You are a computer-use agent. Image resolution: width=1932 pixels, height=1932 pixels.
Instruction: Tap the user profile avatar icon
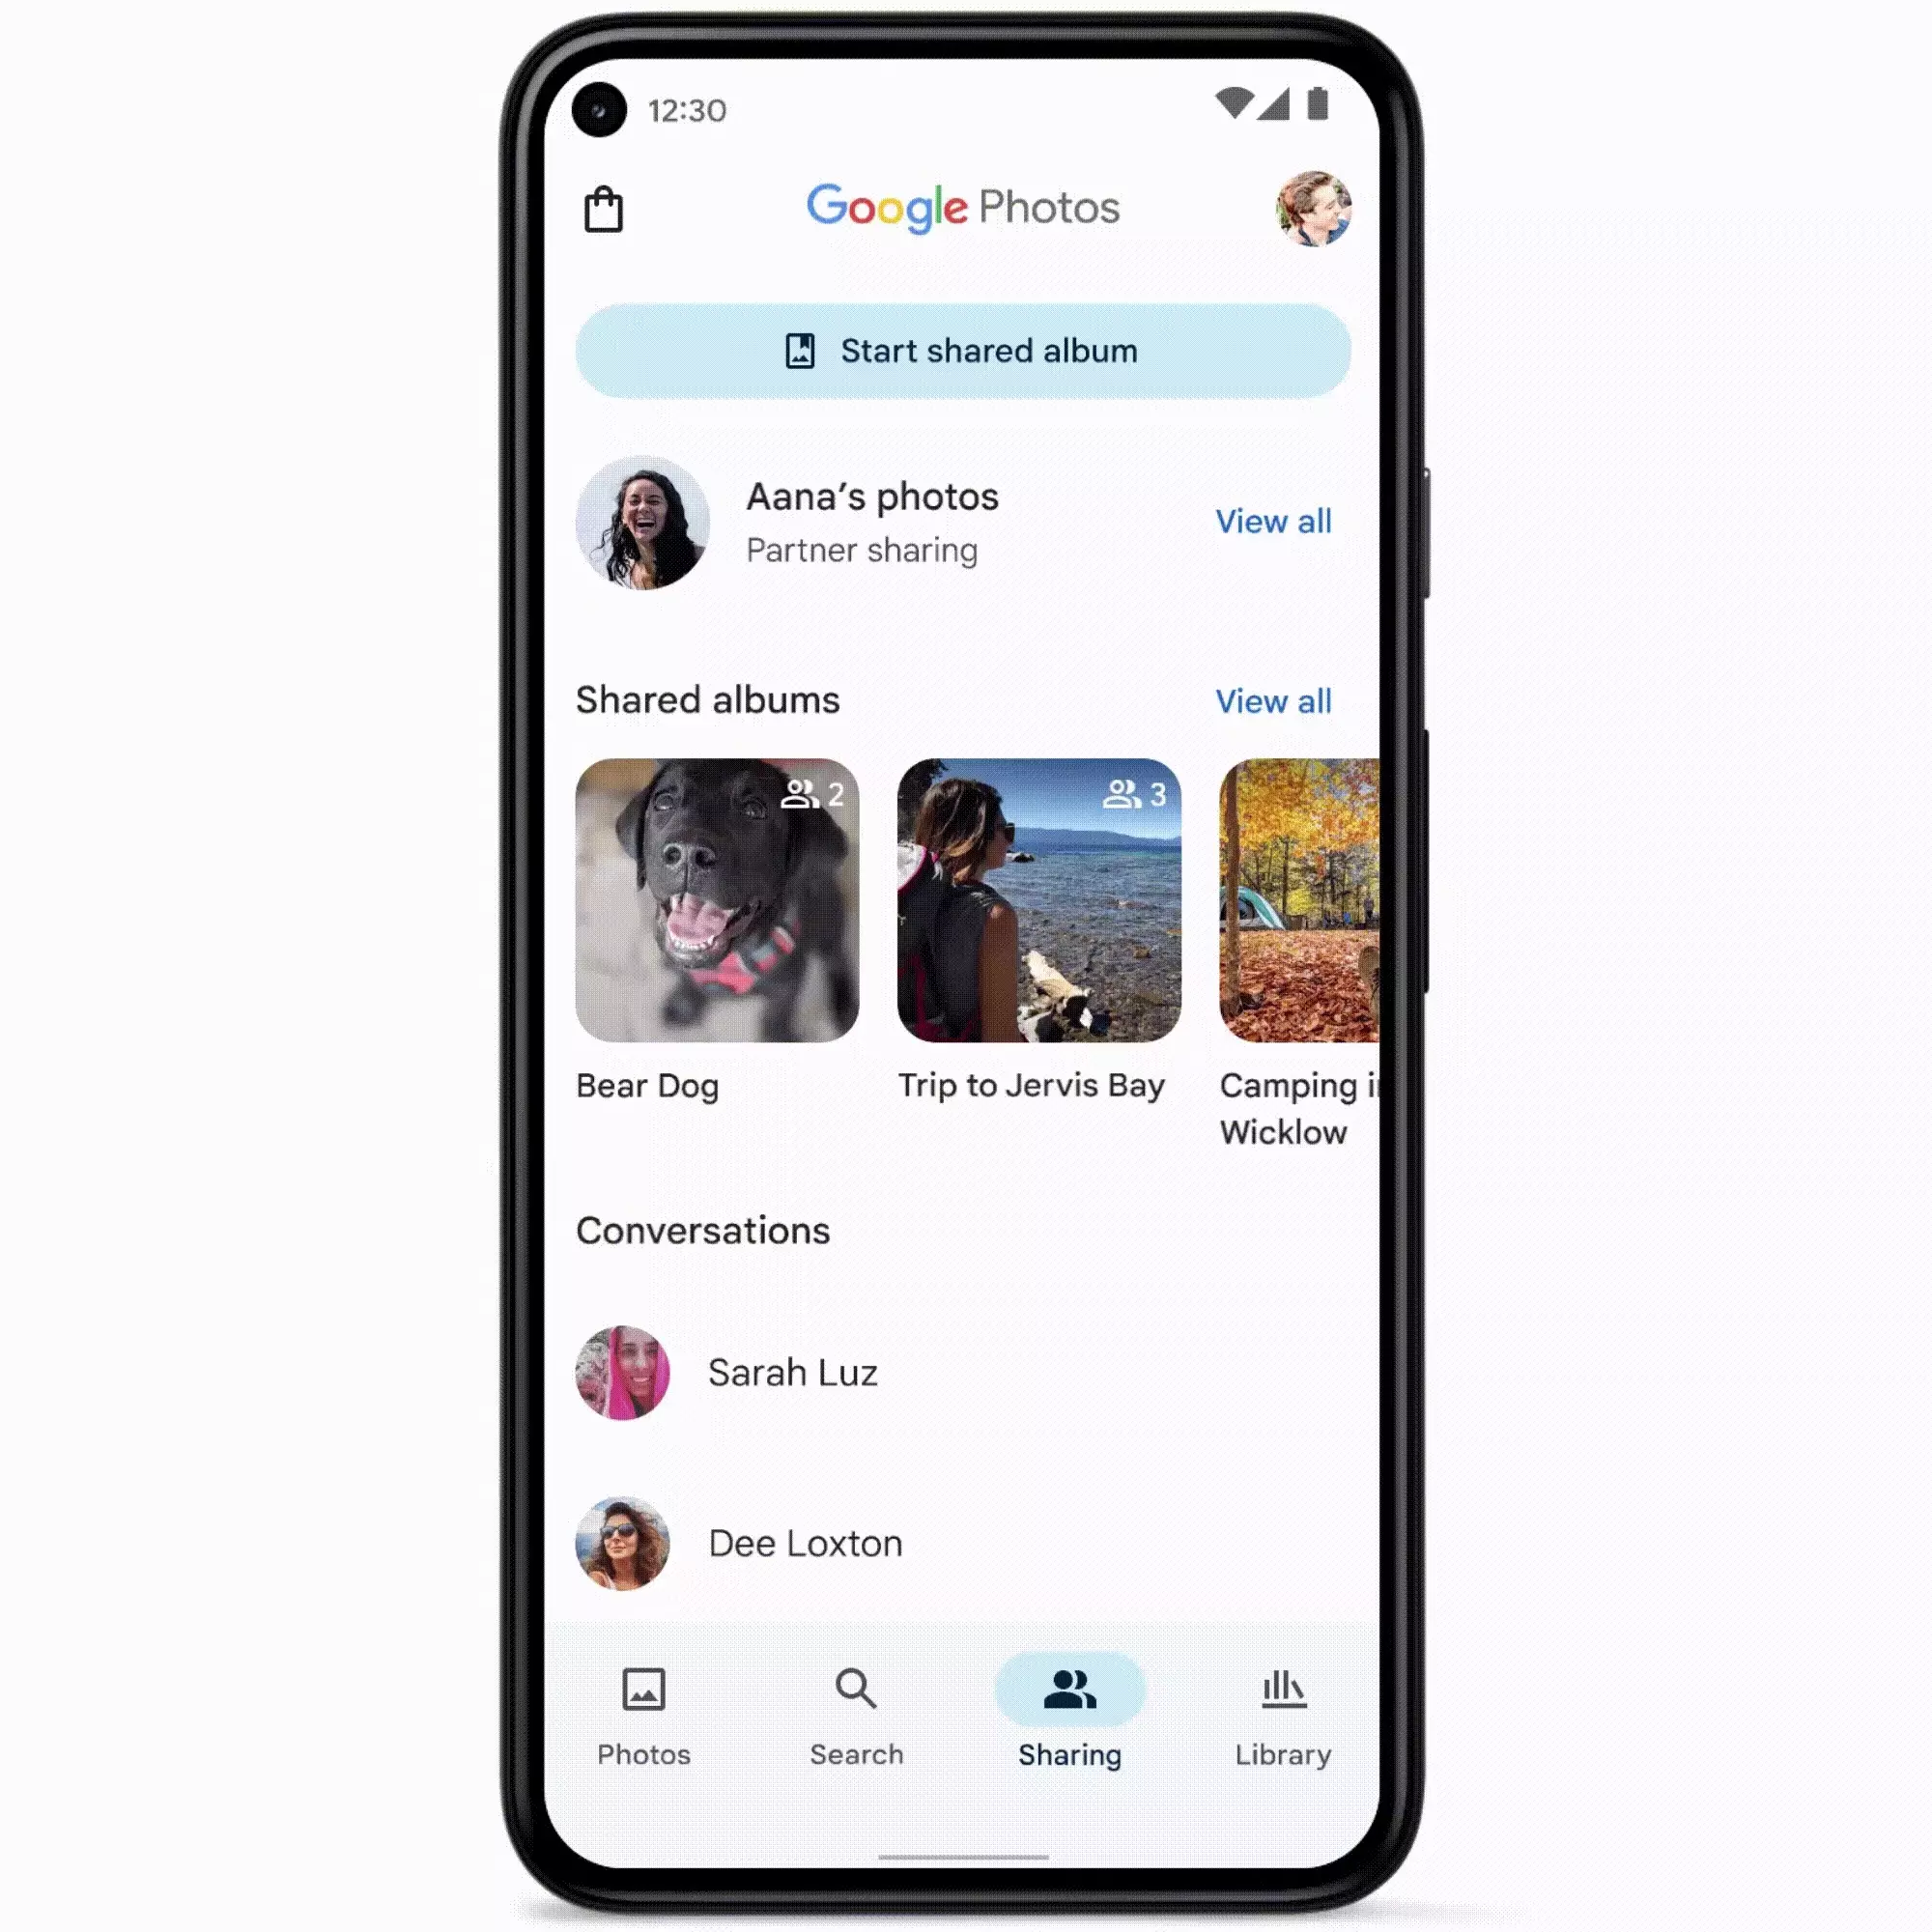[x=1315, y=207]
